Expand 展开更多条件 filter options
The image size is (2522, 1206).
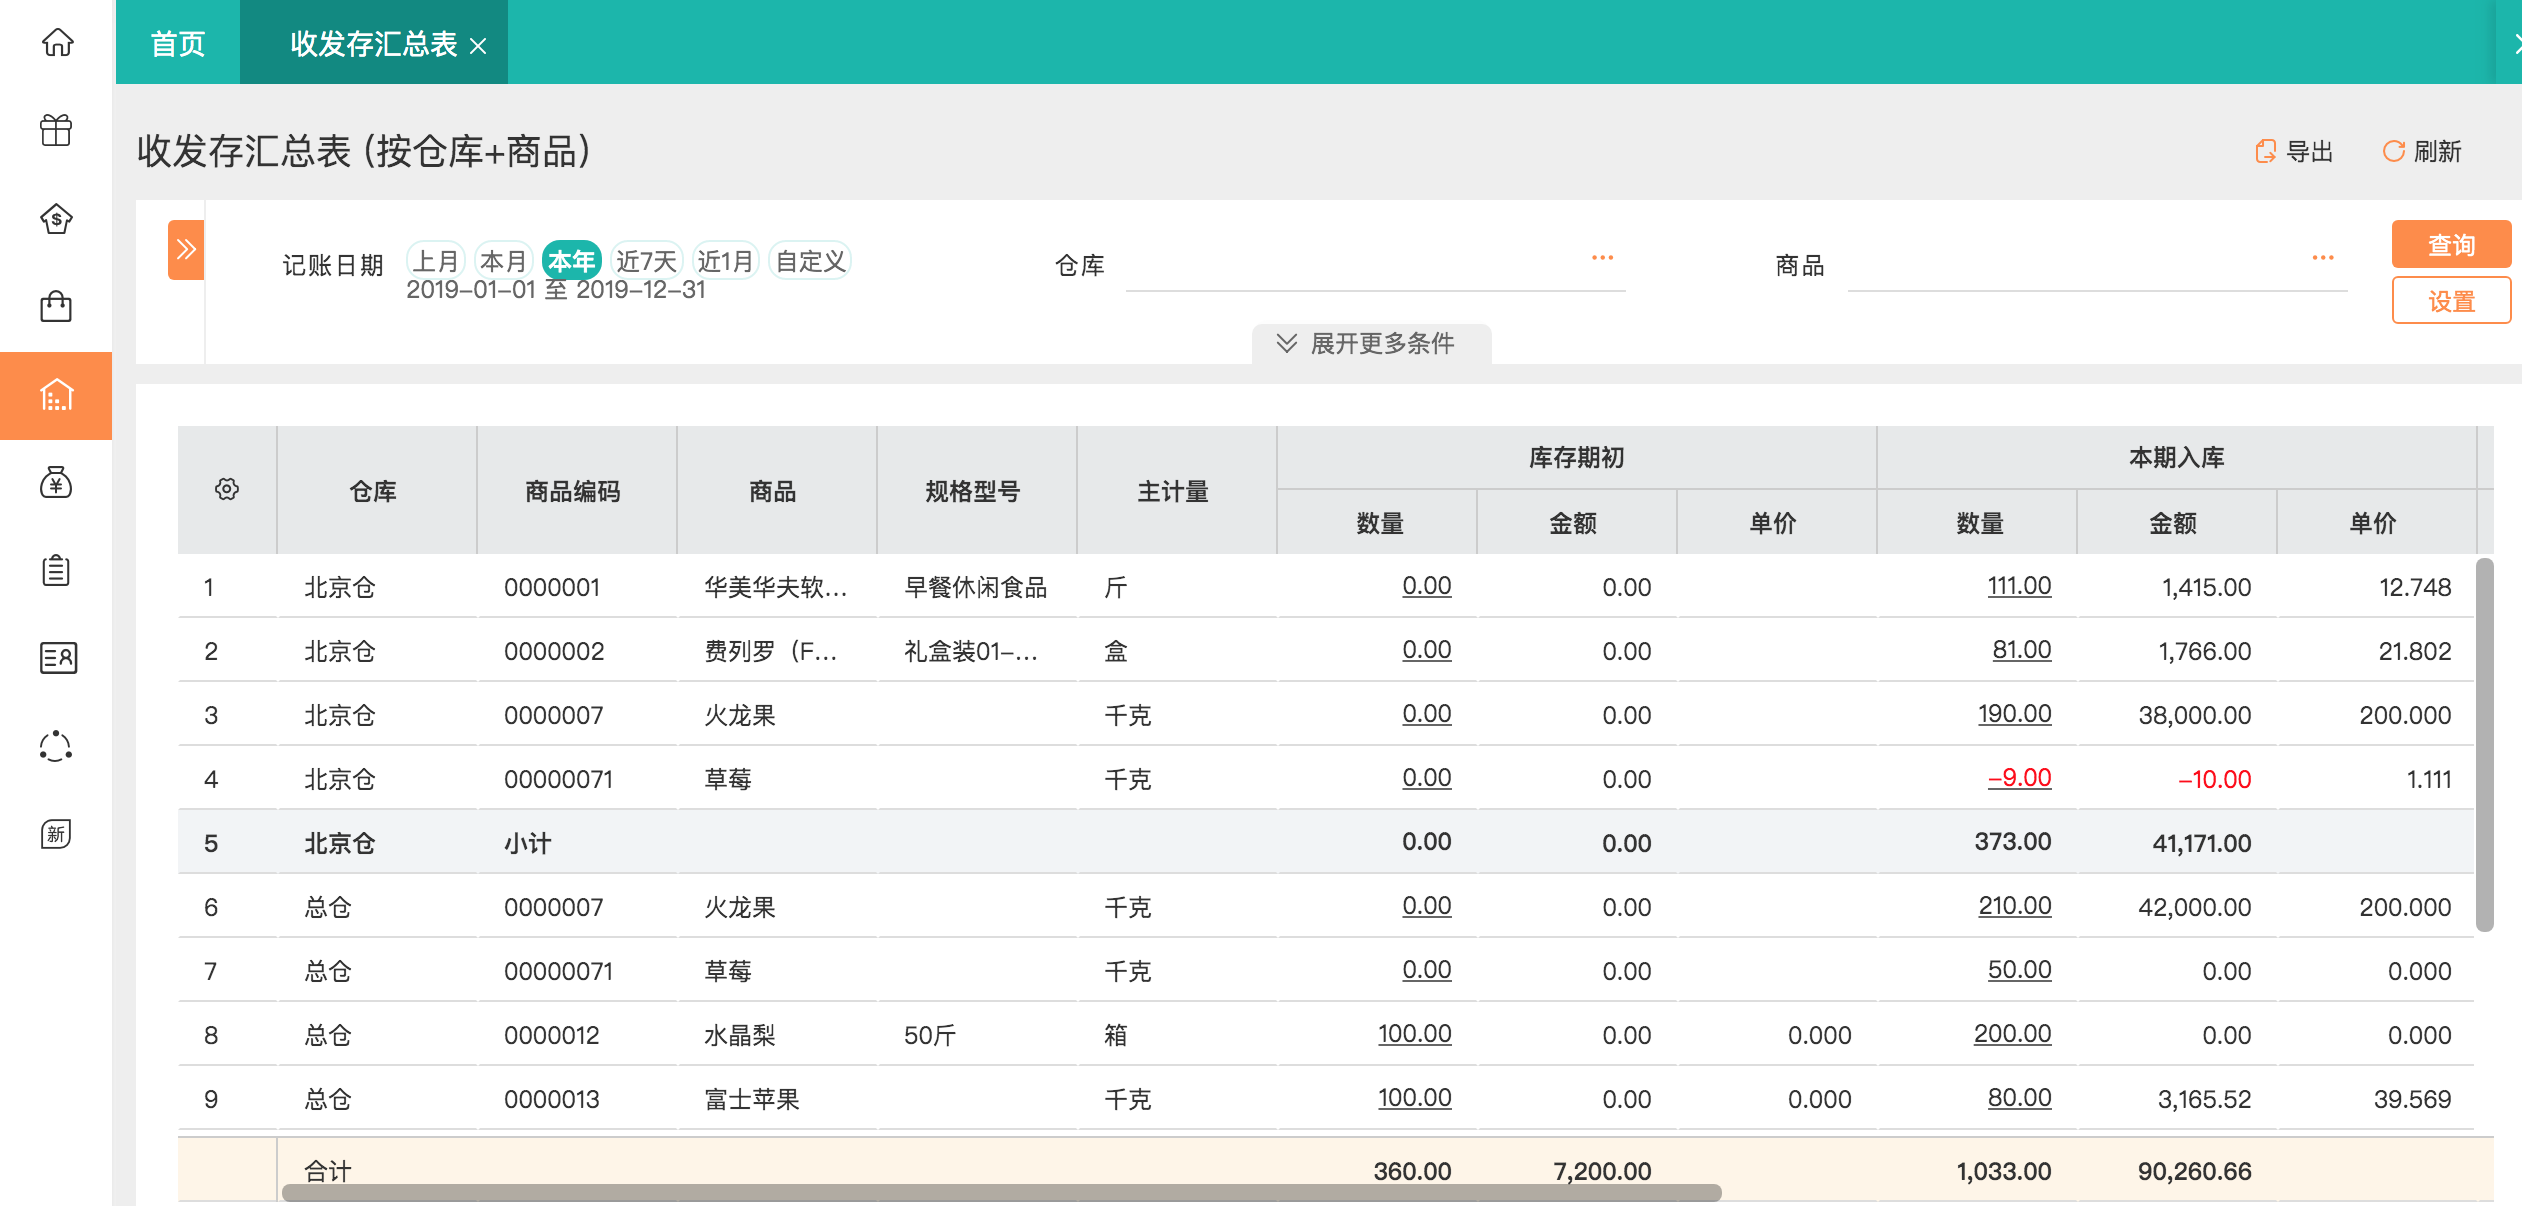[x=1369, y=343]
